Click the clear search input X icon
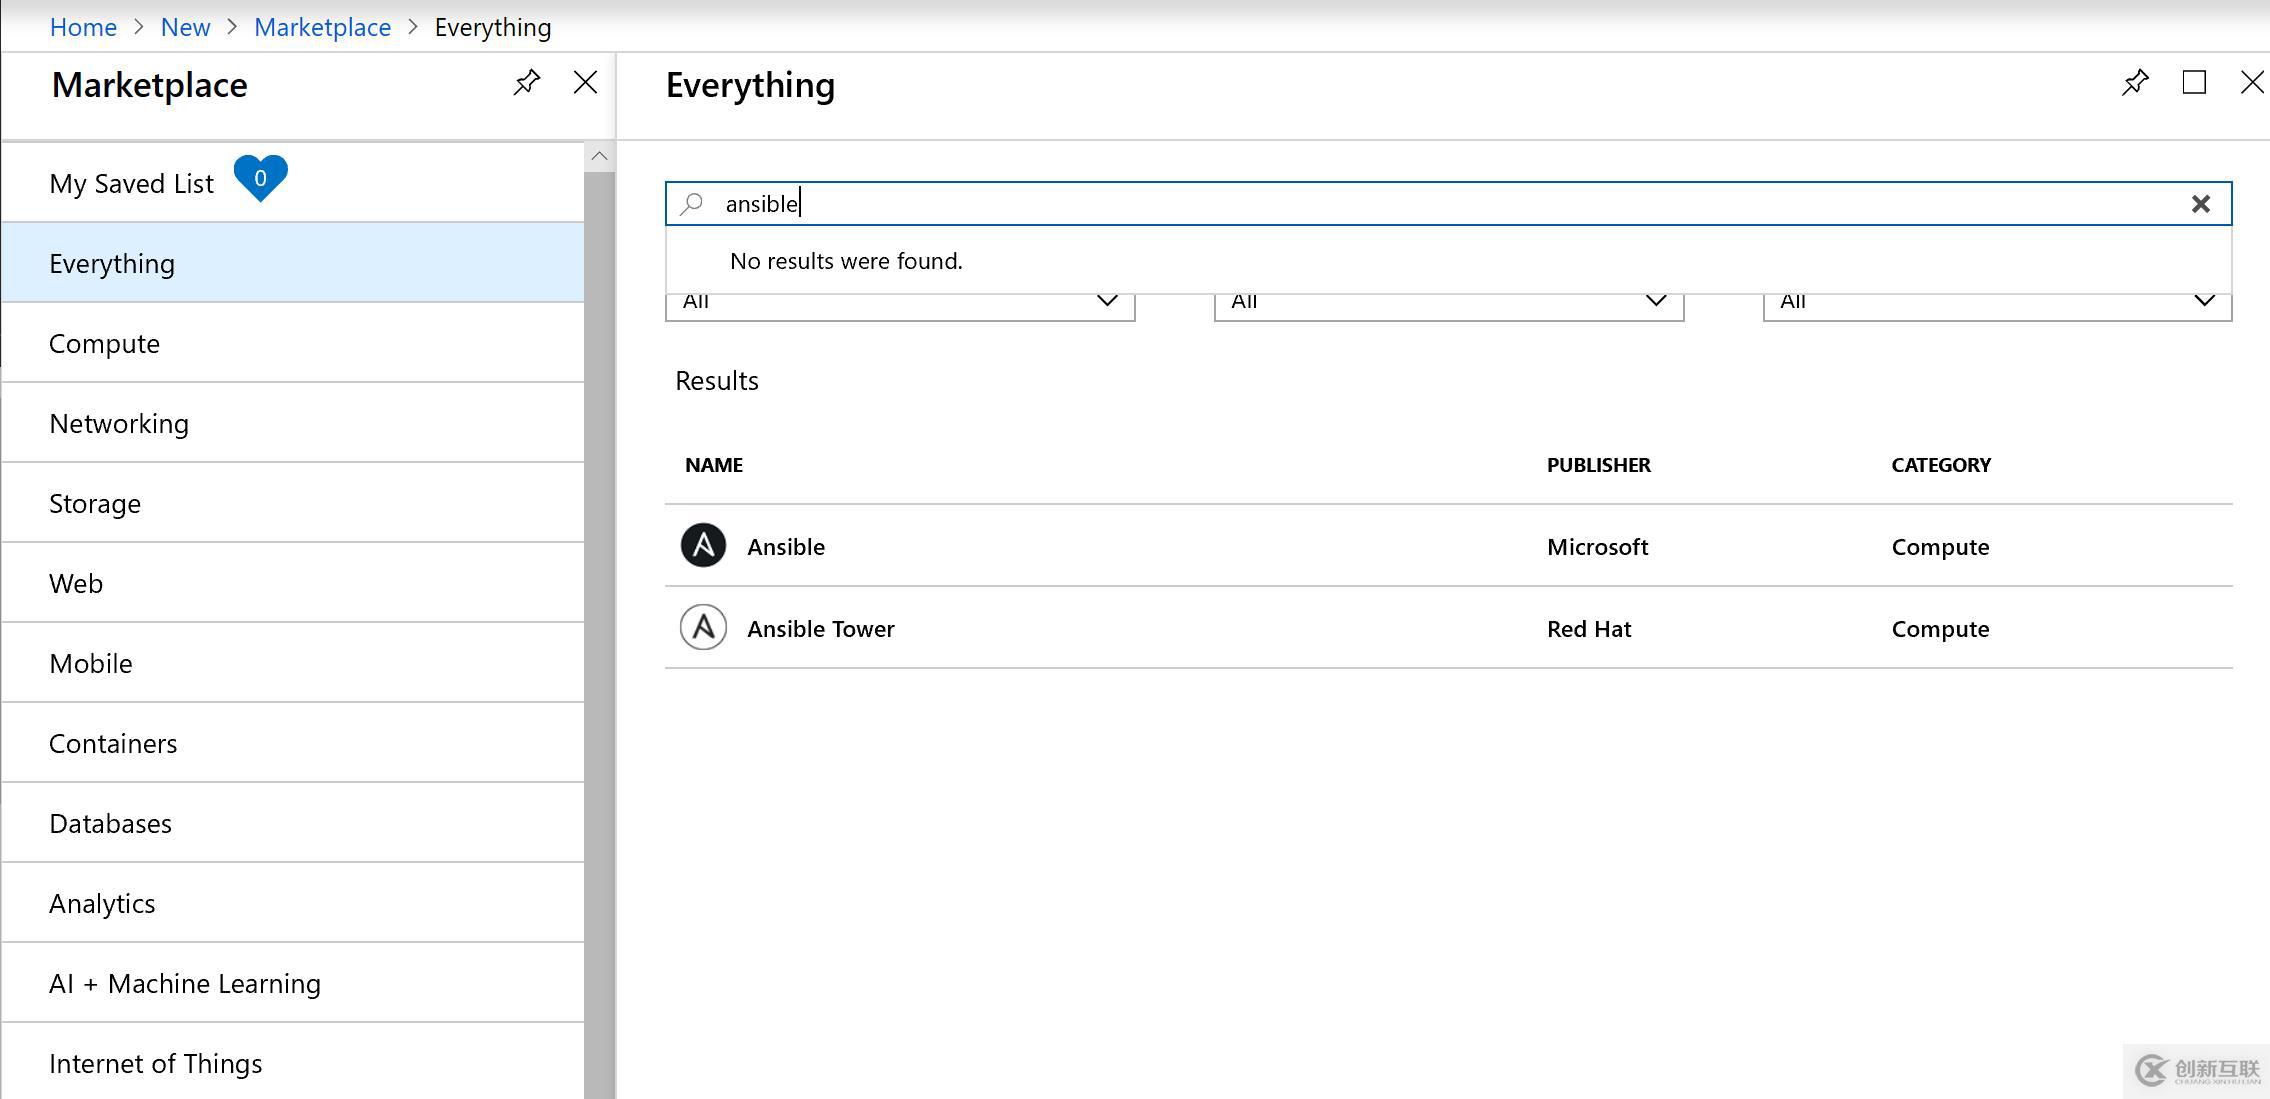 [x=2202, y=203]
